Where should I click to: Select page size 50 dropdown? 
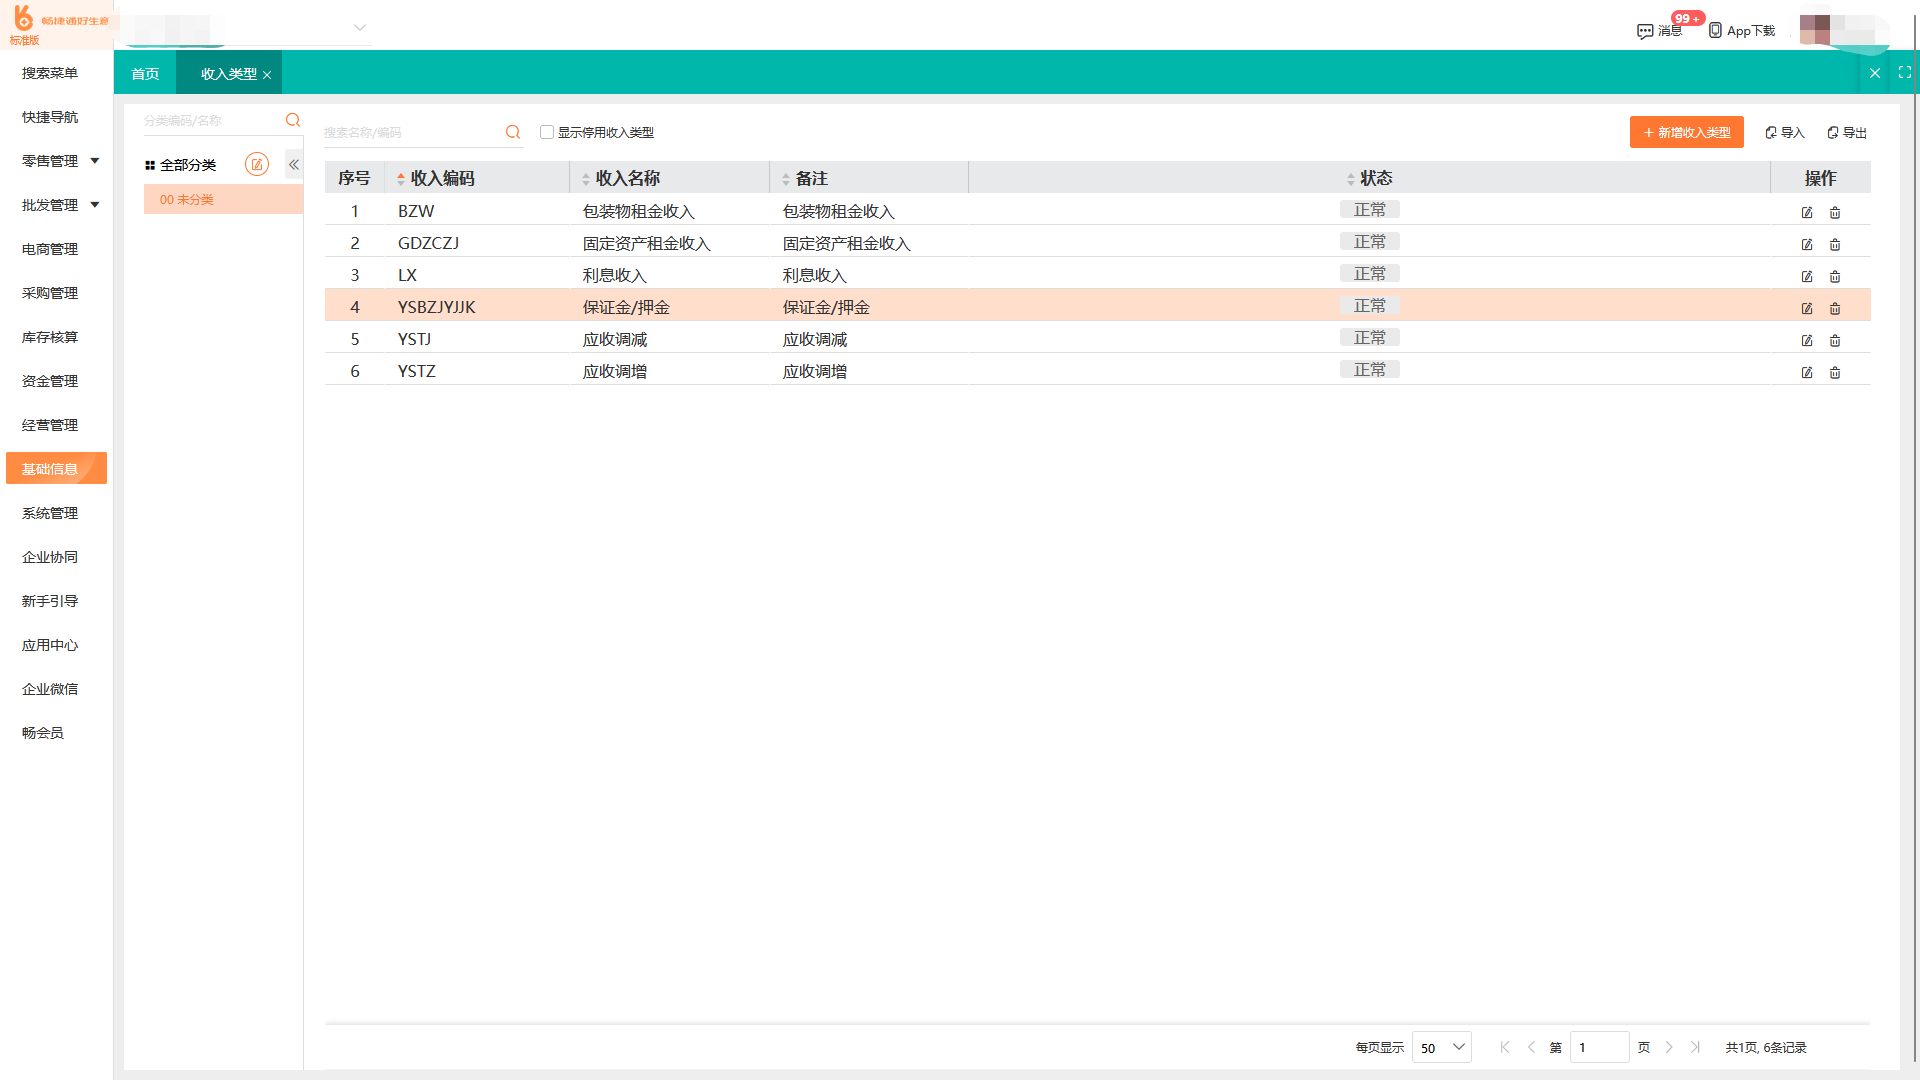click(1440, 1047)
